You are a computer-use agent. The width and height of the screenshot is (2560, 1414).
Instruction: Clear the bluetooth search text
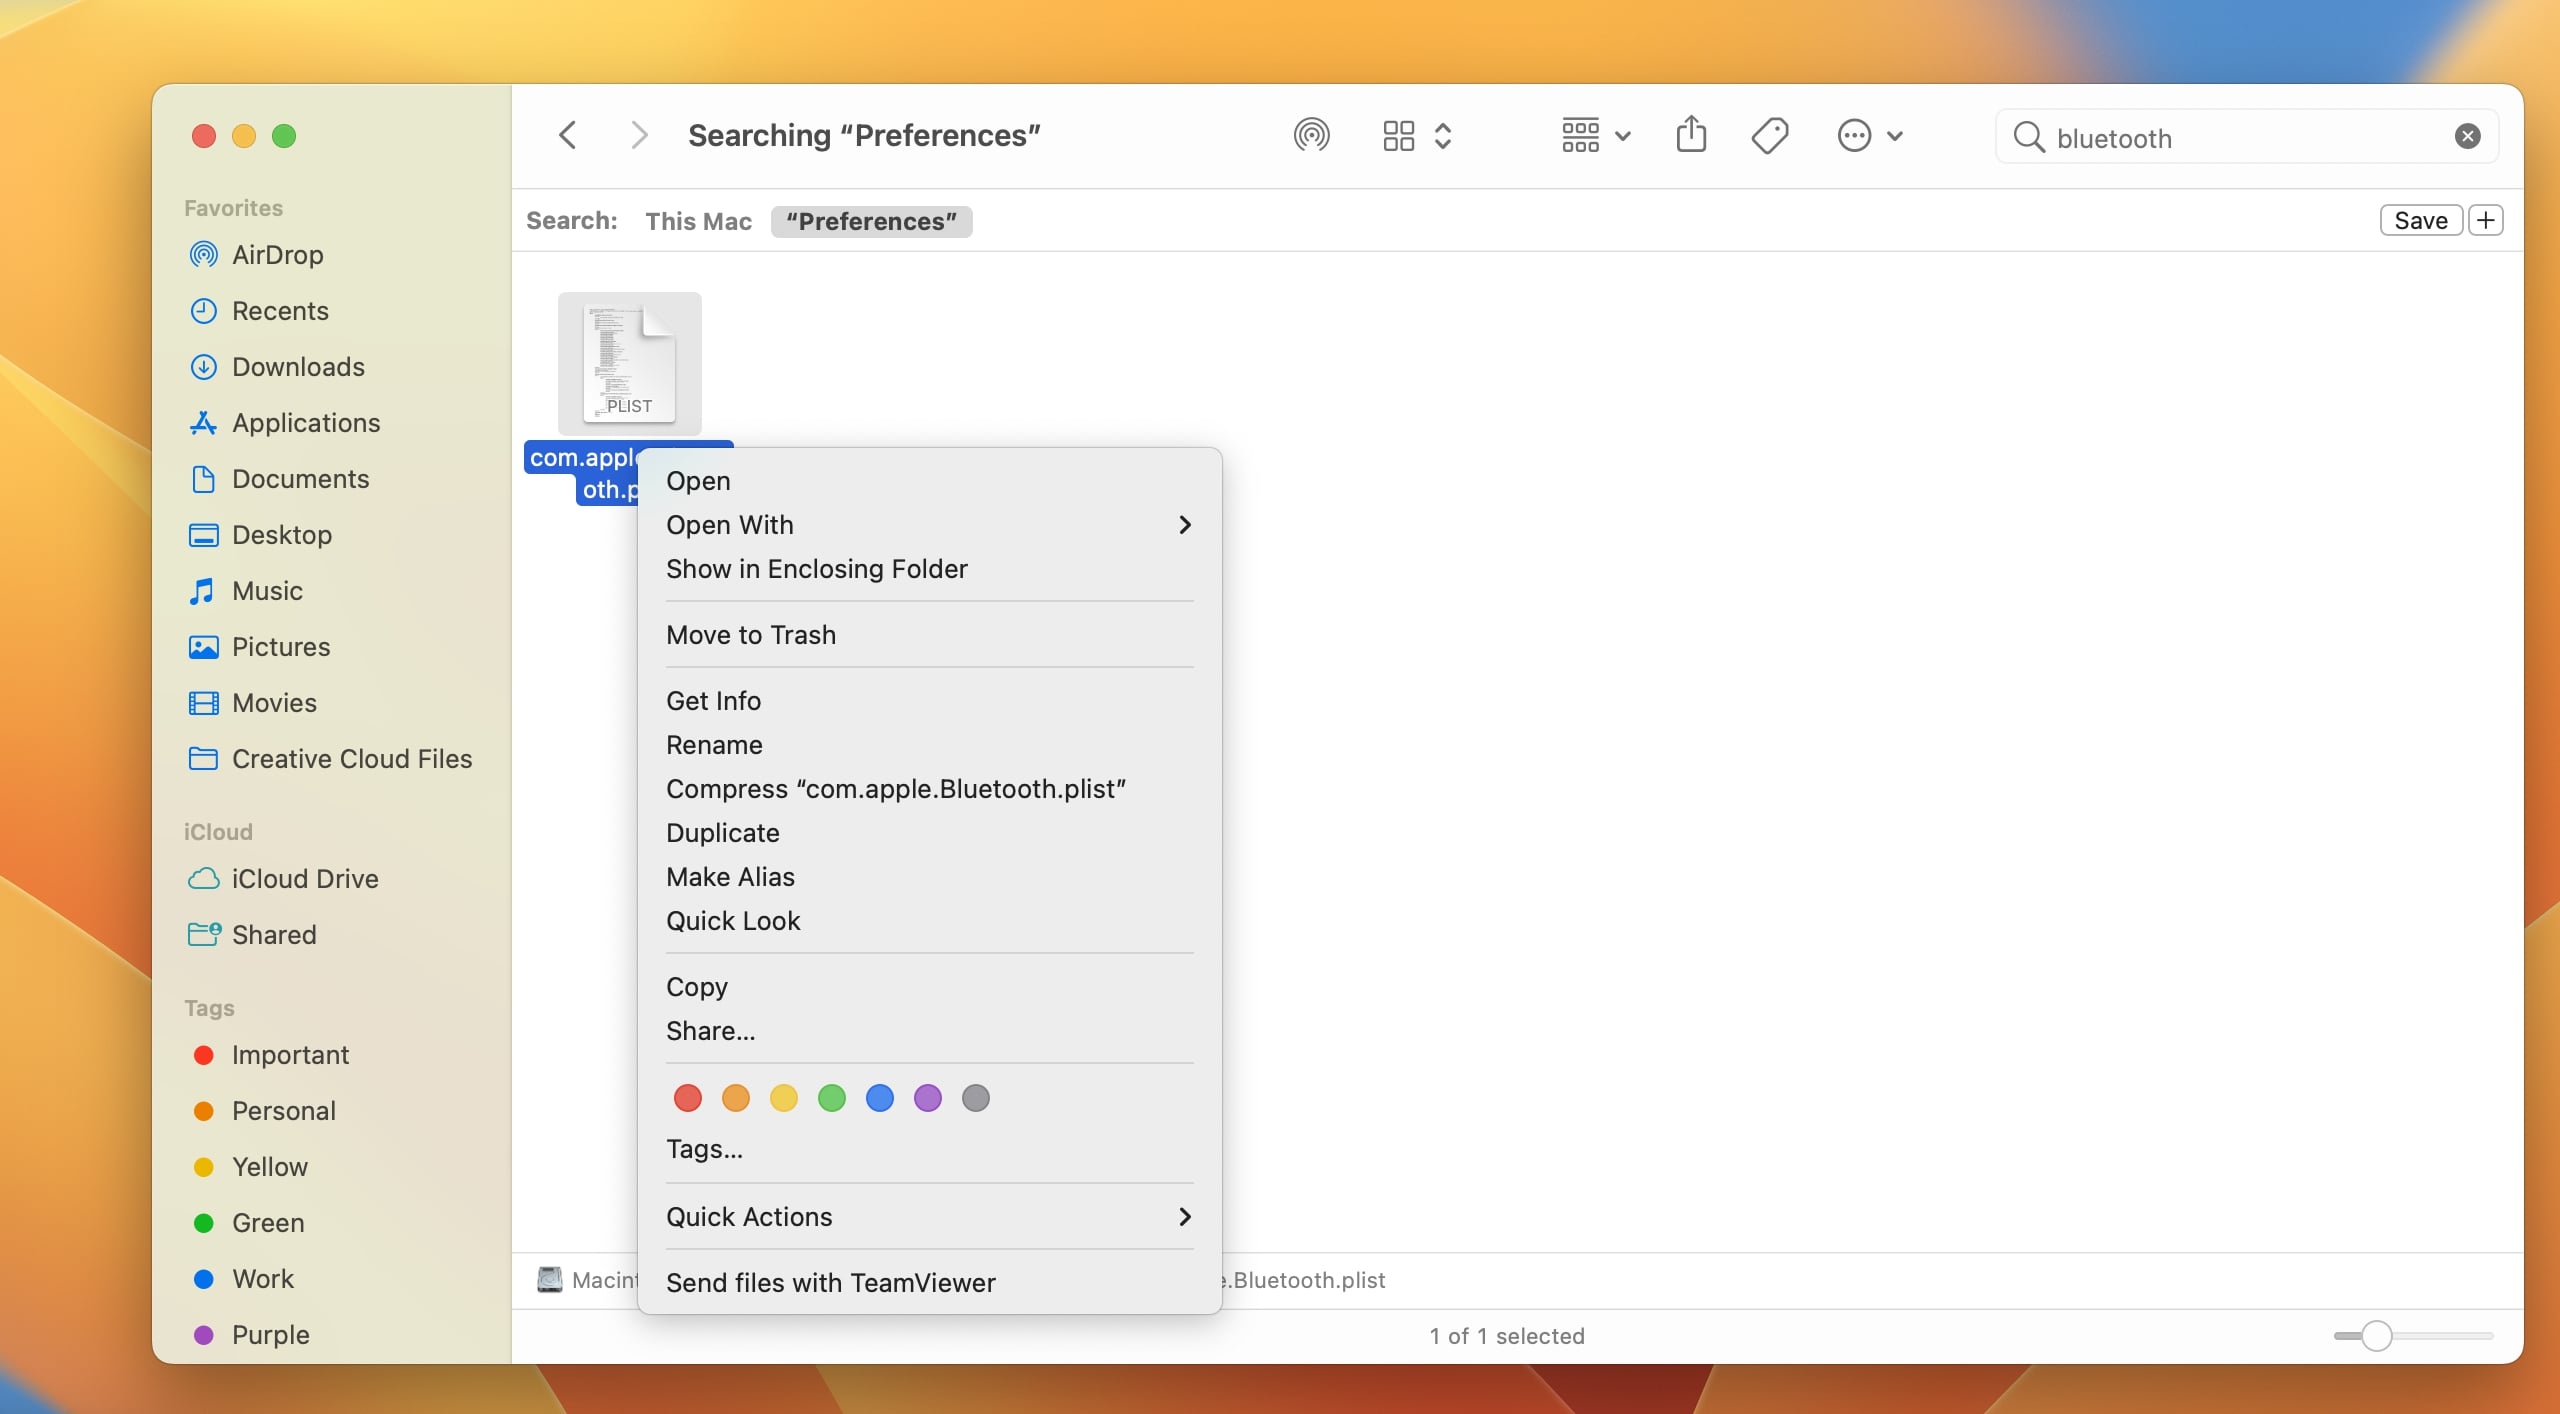[x=2468, y=137]
